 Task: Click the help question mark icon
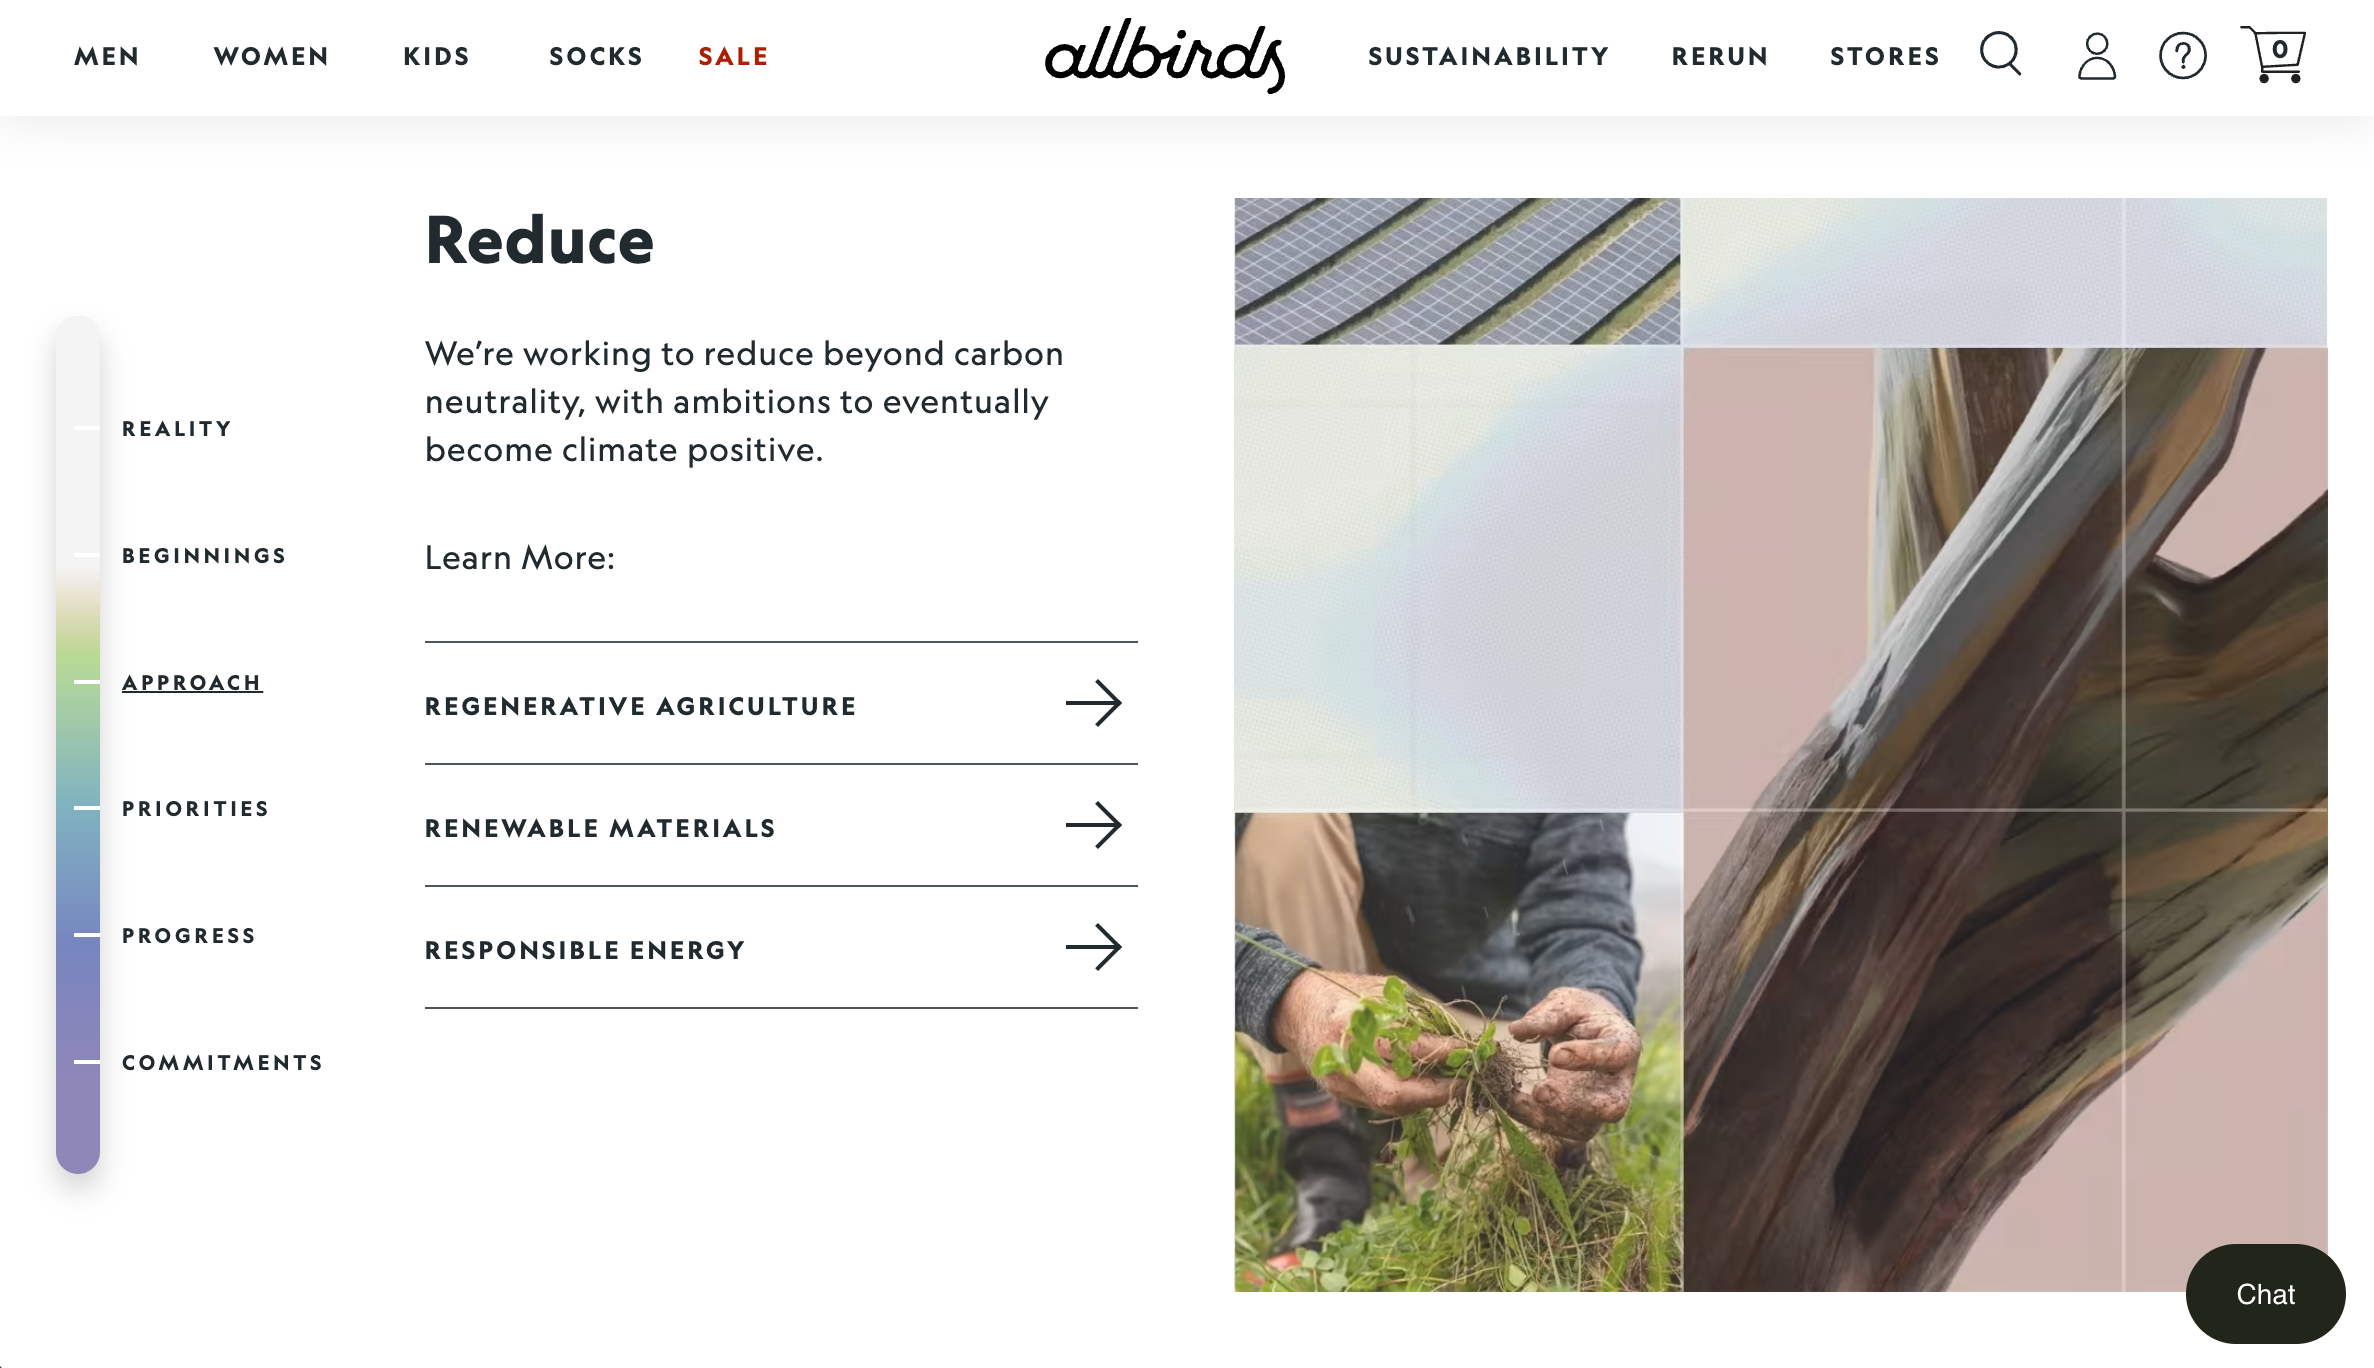[2183, 57]
